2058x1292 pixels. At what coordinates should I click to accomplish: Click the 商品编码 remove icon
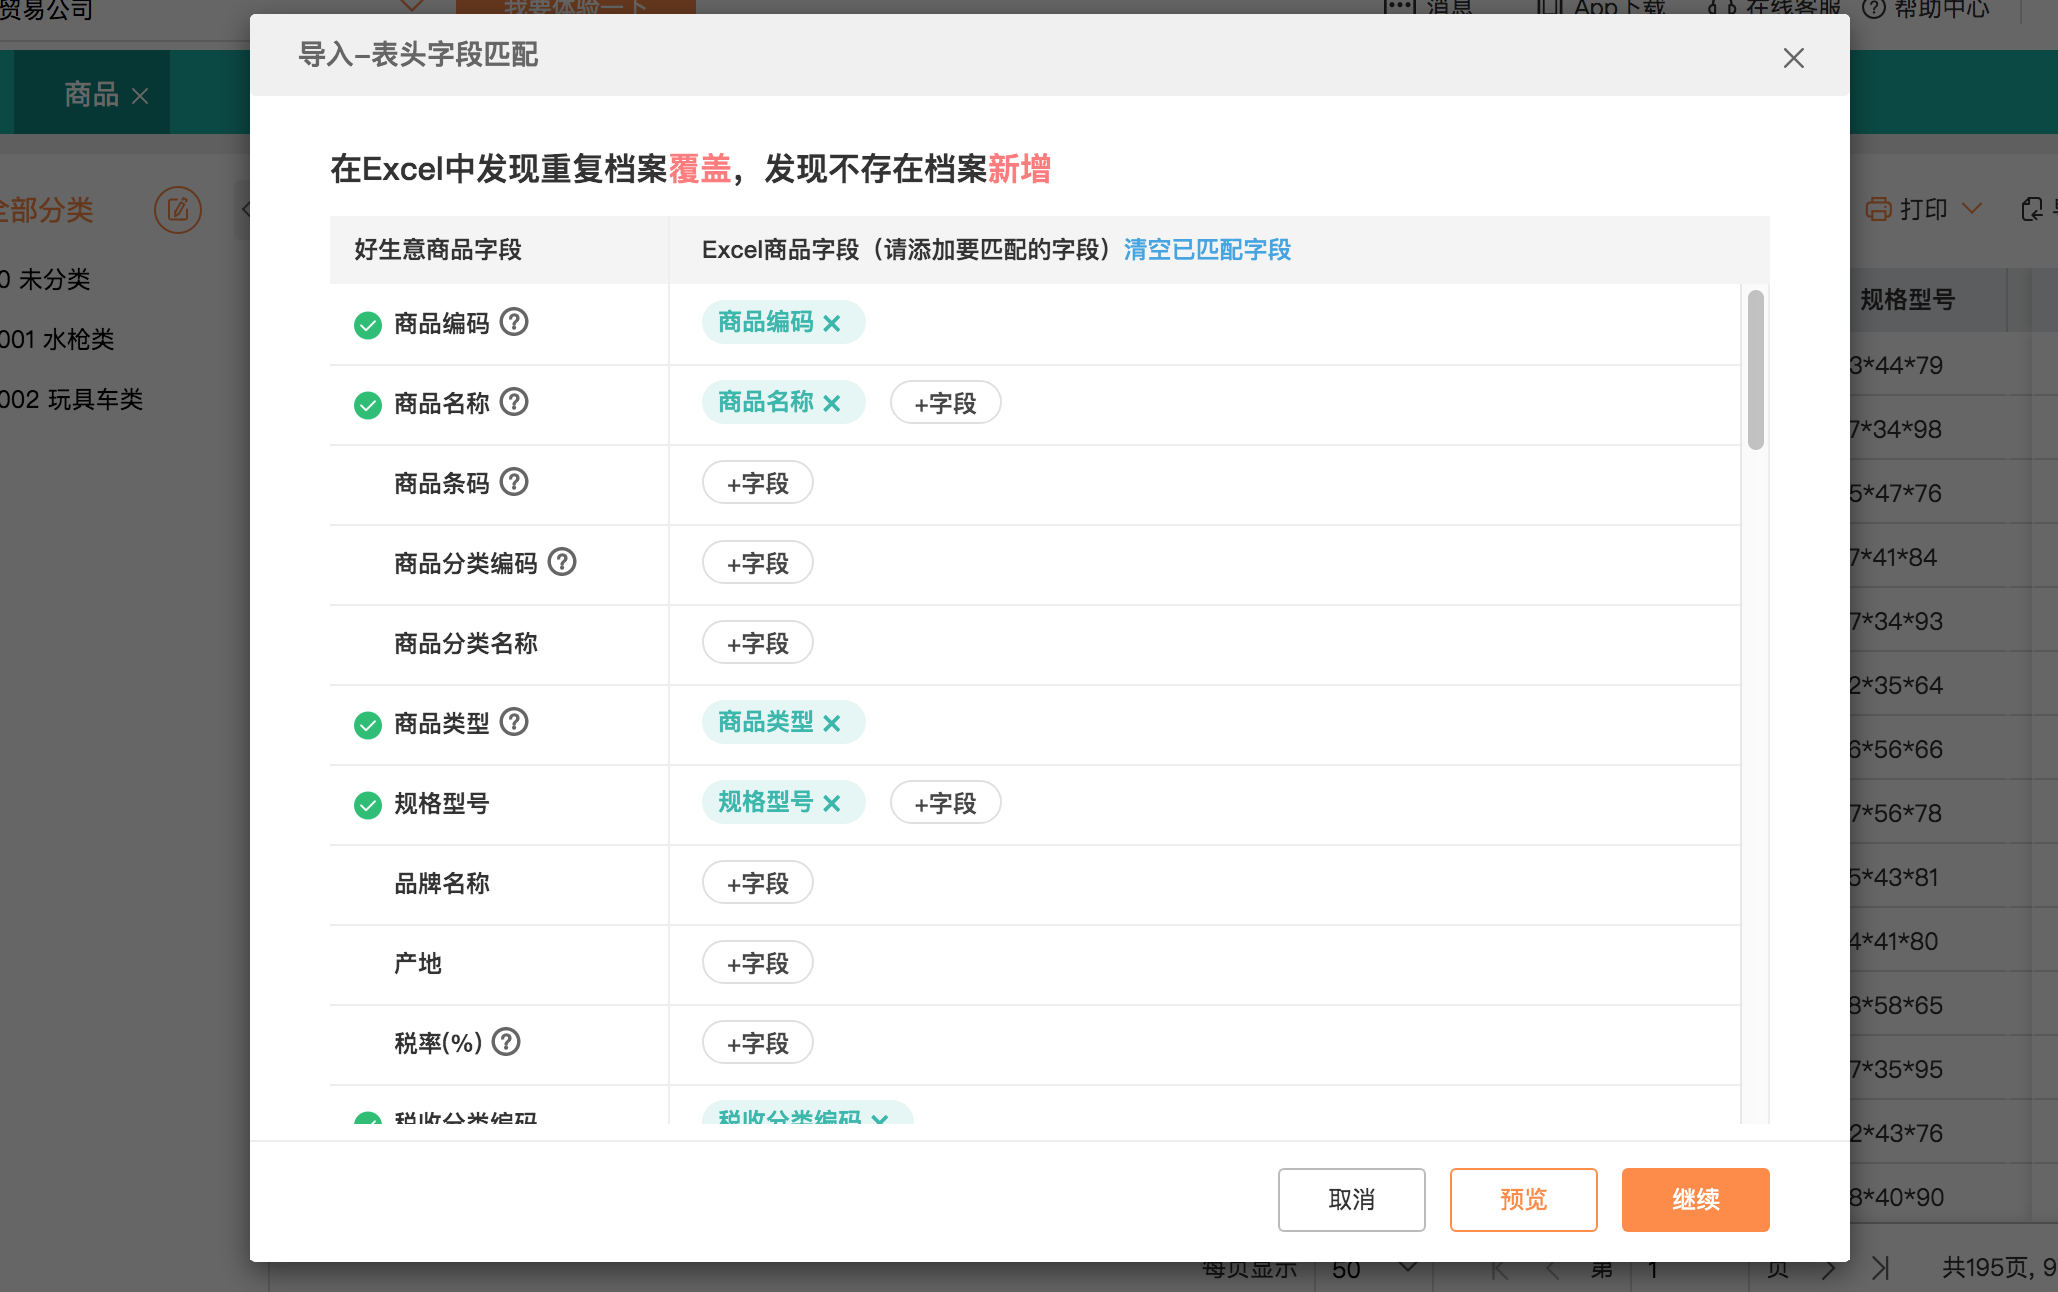point(830,322)
